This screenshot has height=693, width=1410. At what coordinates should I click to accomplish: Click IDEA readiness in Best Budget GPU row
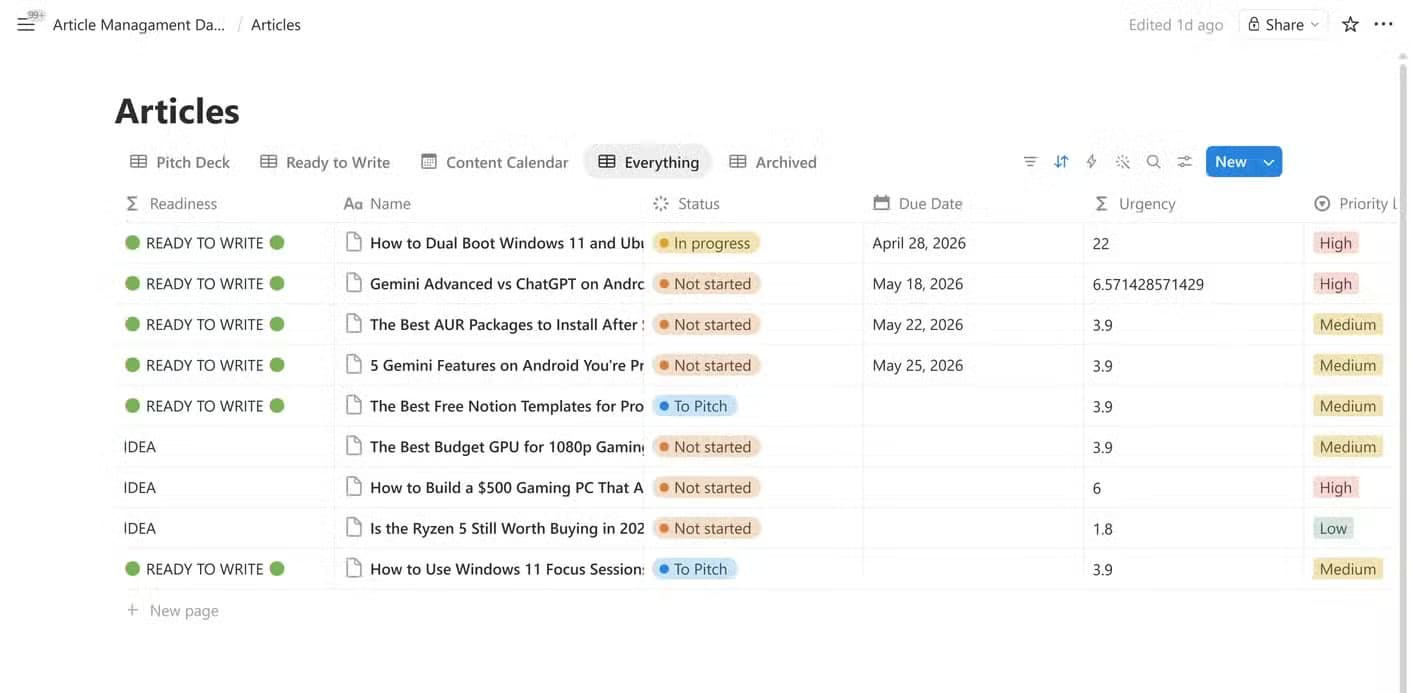tap(140, 446)
